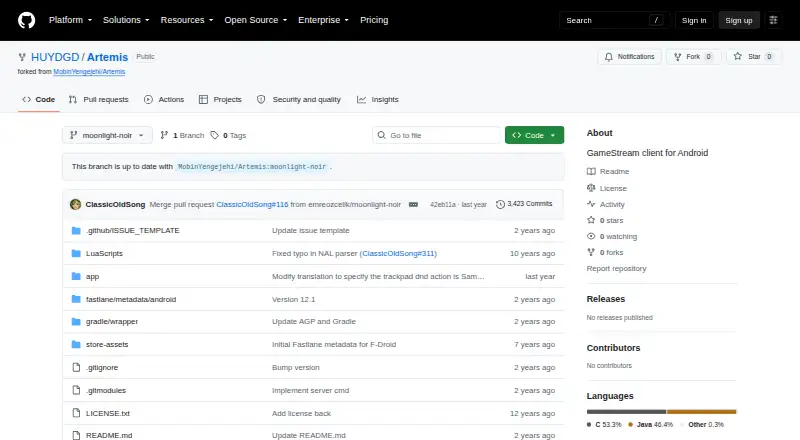Click the Go to file input
The image size is (800, 440).
[436, 135]
